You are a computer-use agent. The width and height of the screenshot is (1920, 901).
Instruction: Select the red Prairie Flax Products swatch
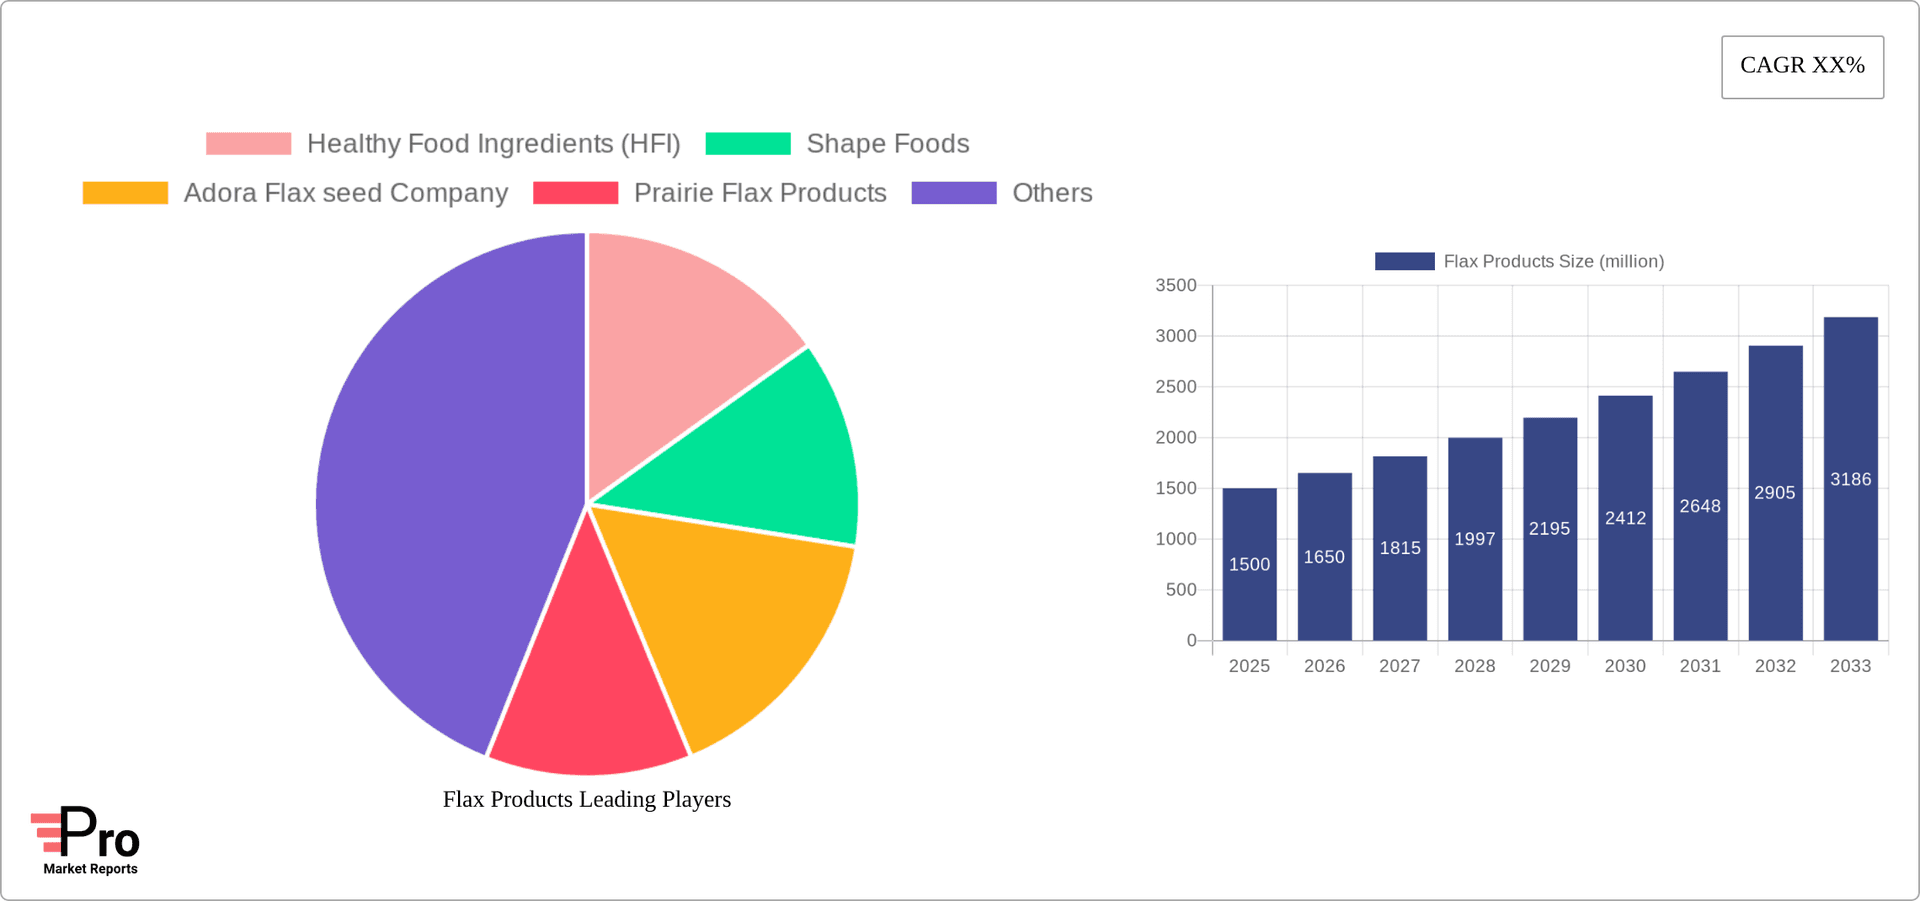[575, 192]
